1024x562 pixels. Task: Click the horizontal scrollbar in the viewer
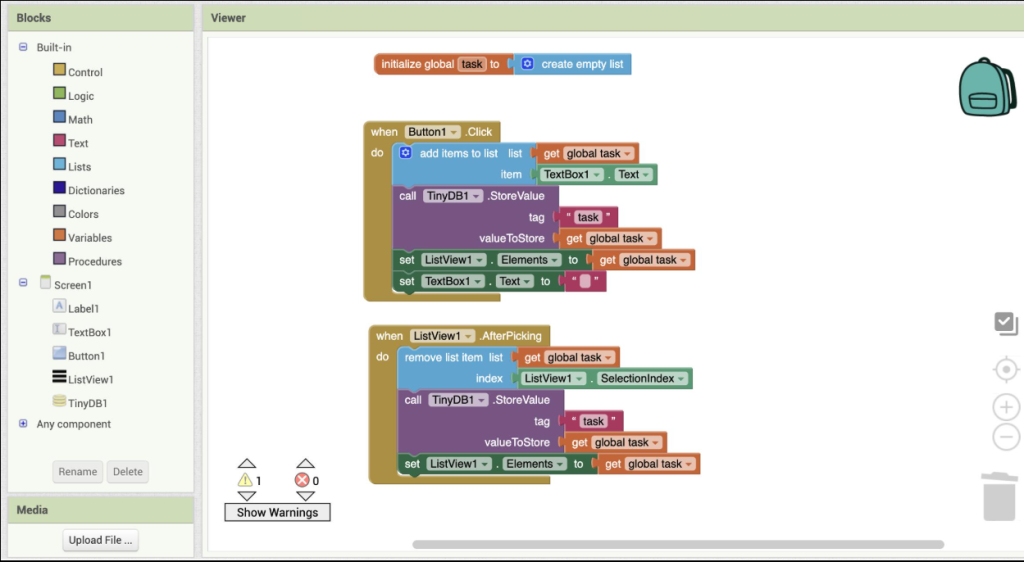[677, 545]
